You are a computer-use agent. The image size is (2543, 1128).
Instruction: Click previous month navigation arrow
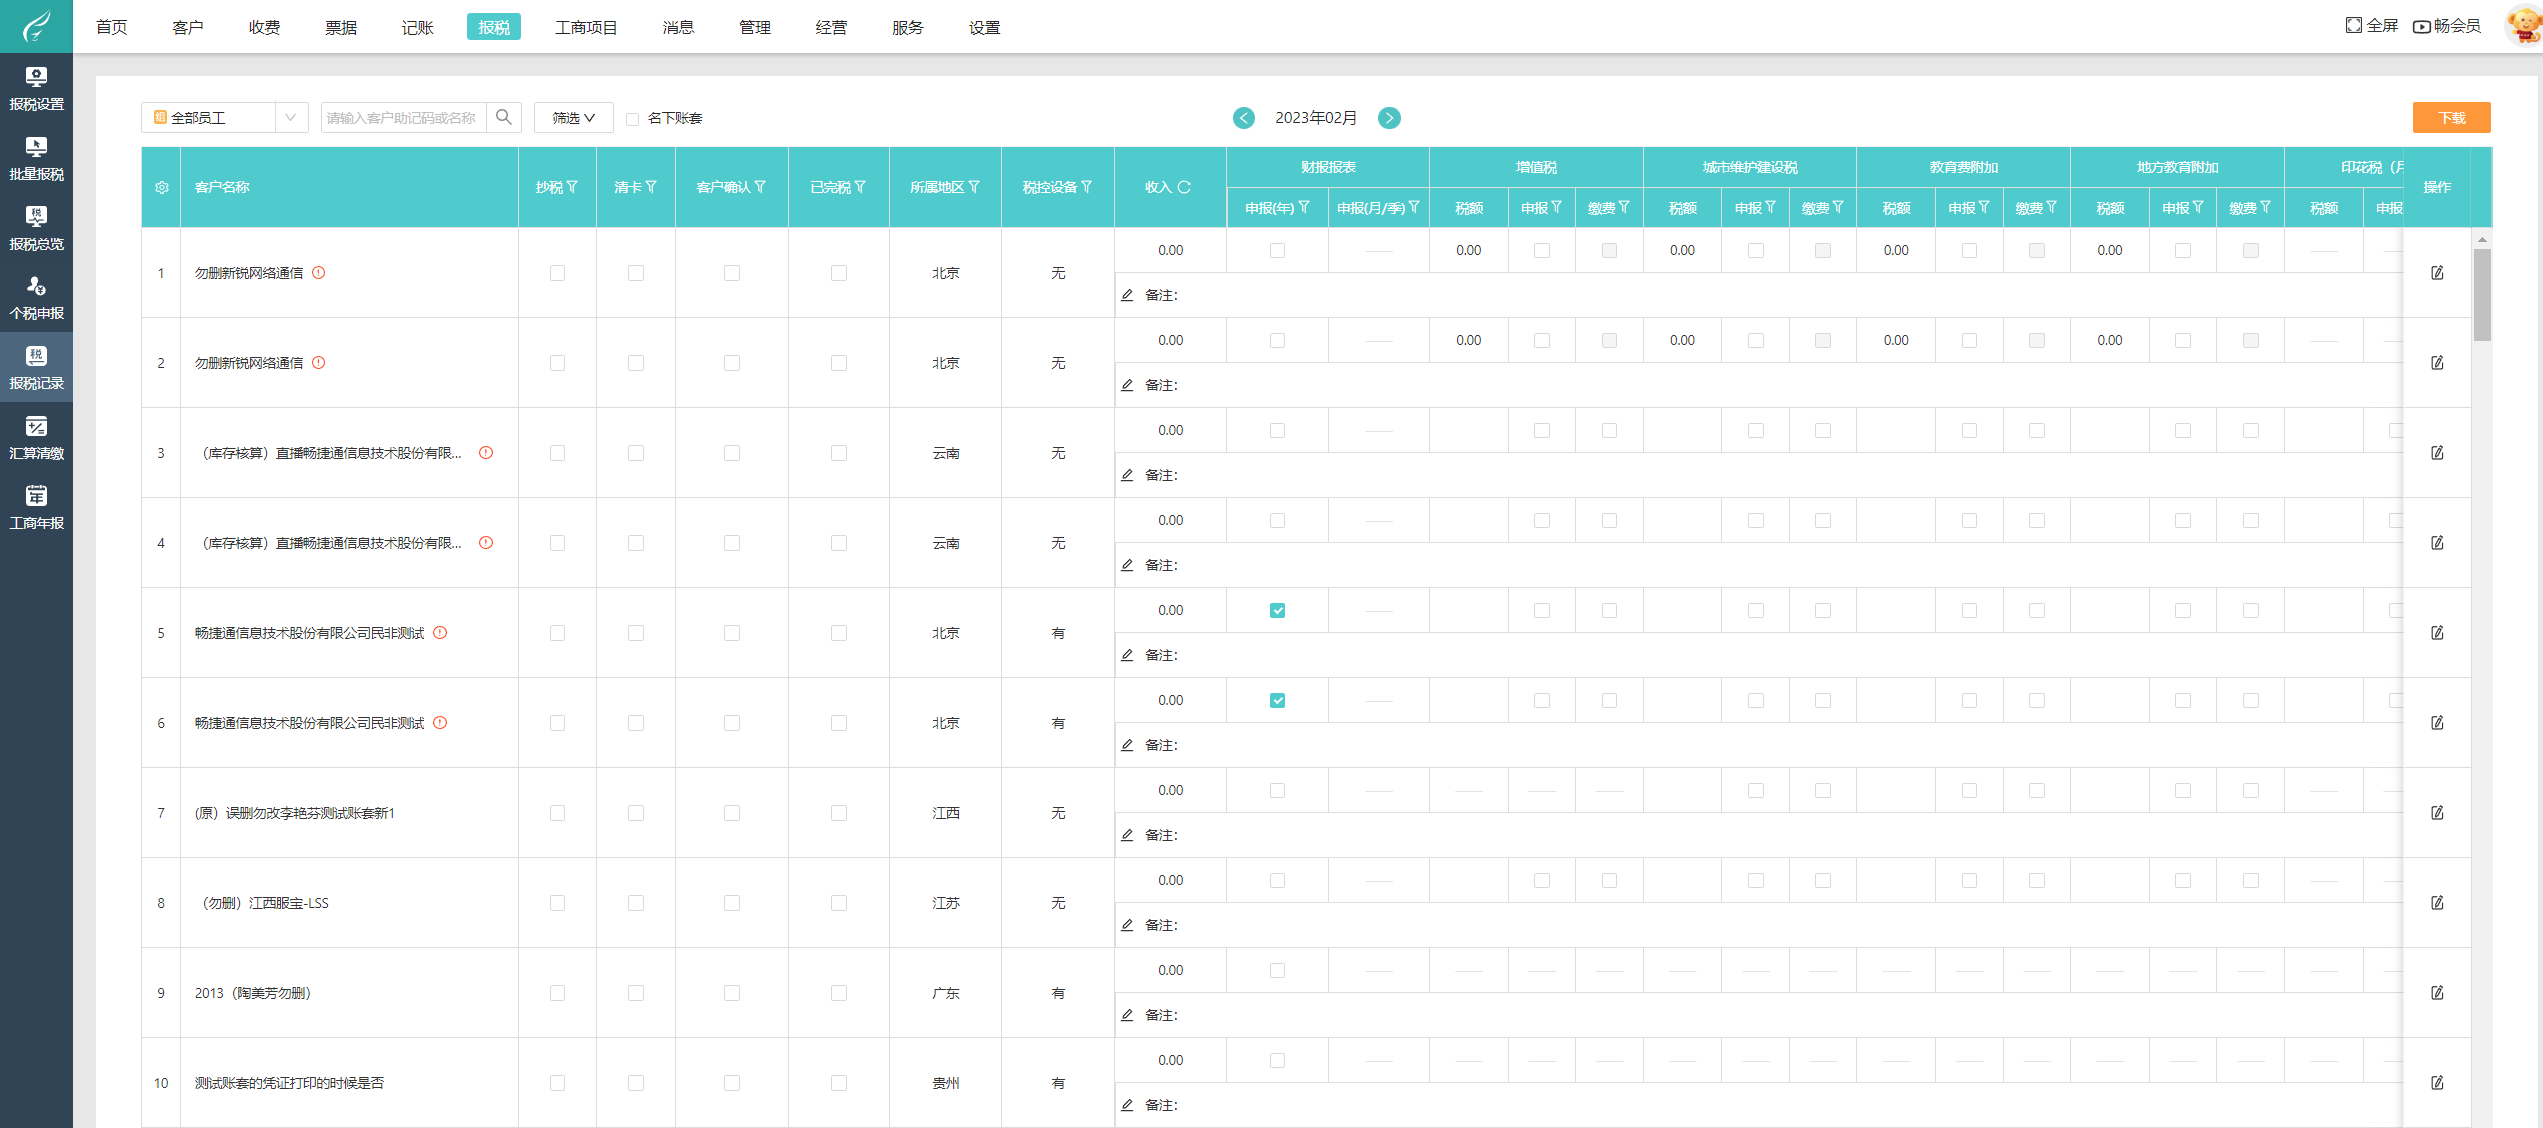1242,117
